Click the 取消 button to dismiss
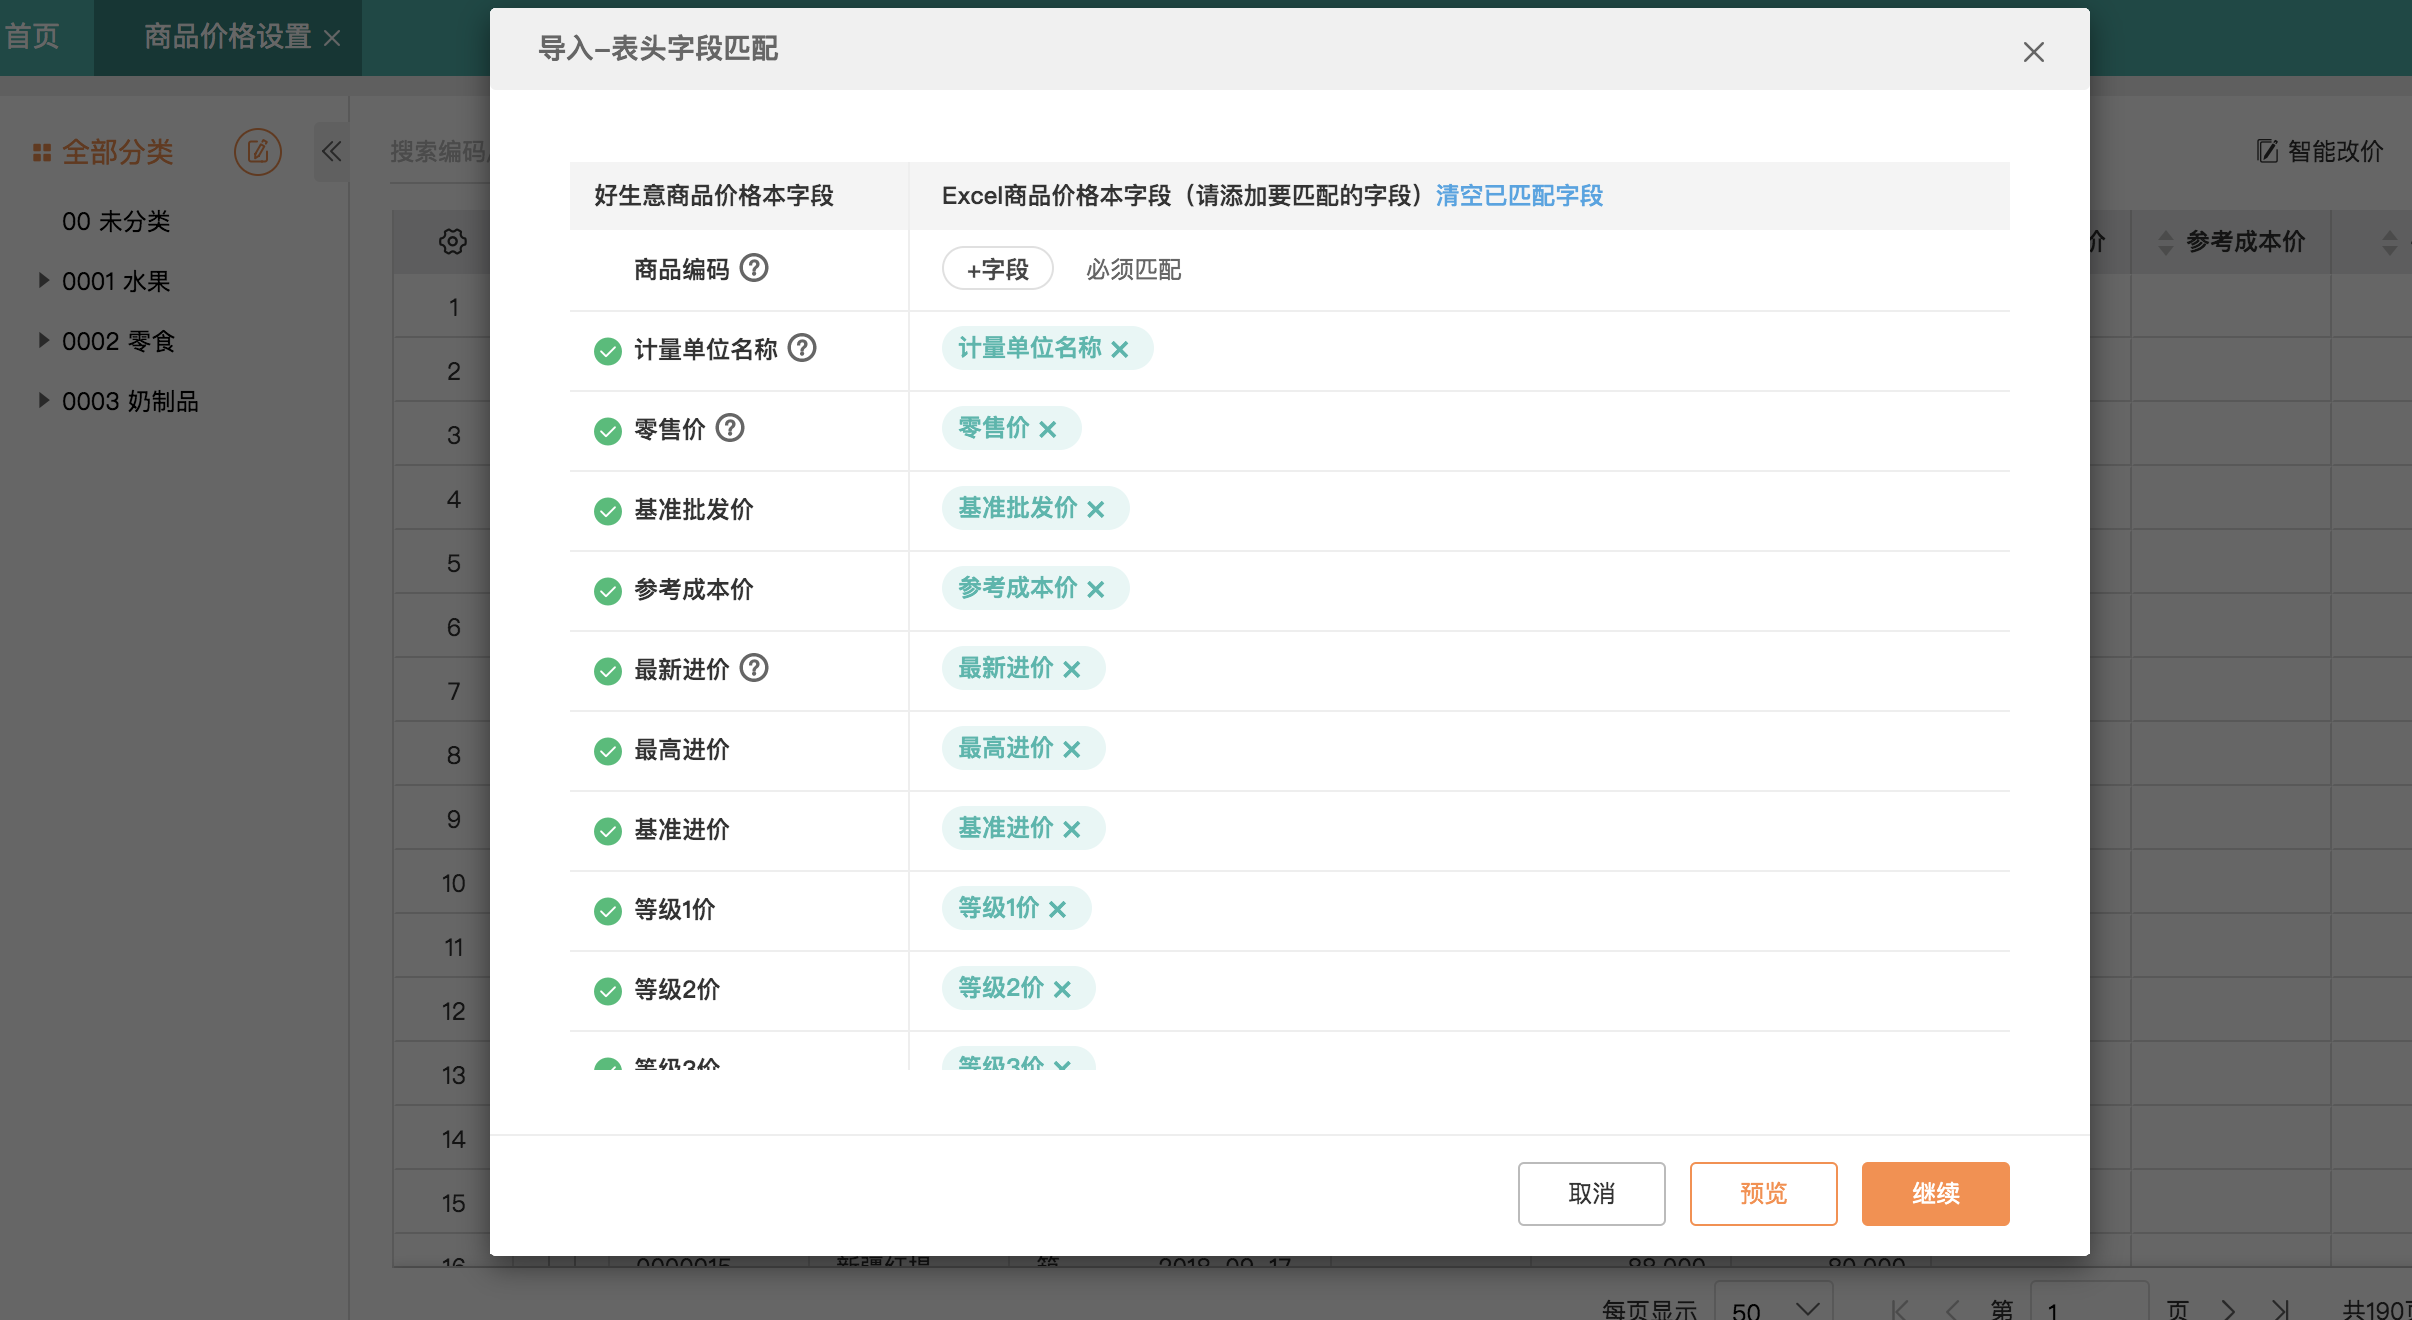2412x1320 pixels. point(1591,1193)
